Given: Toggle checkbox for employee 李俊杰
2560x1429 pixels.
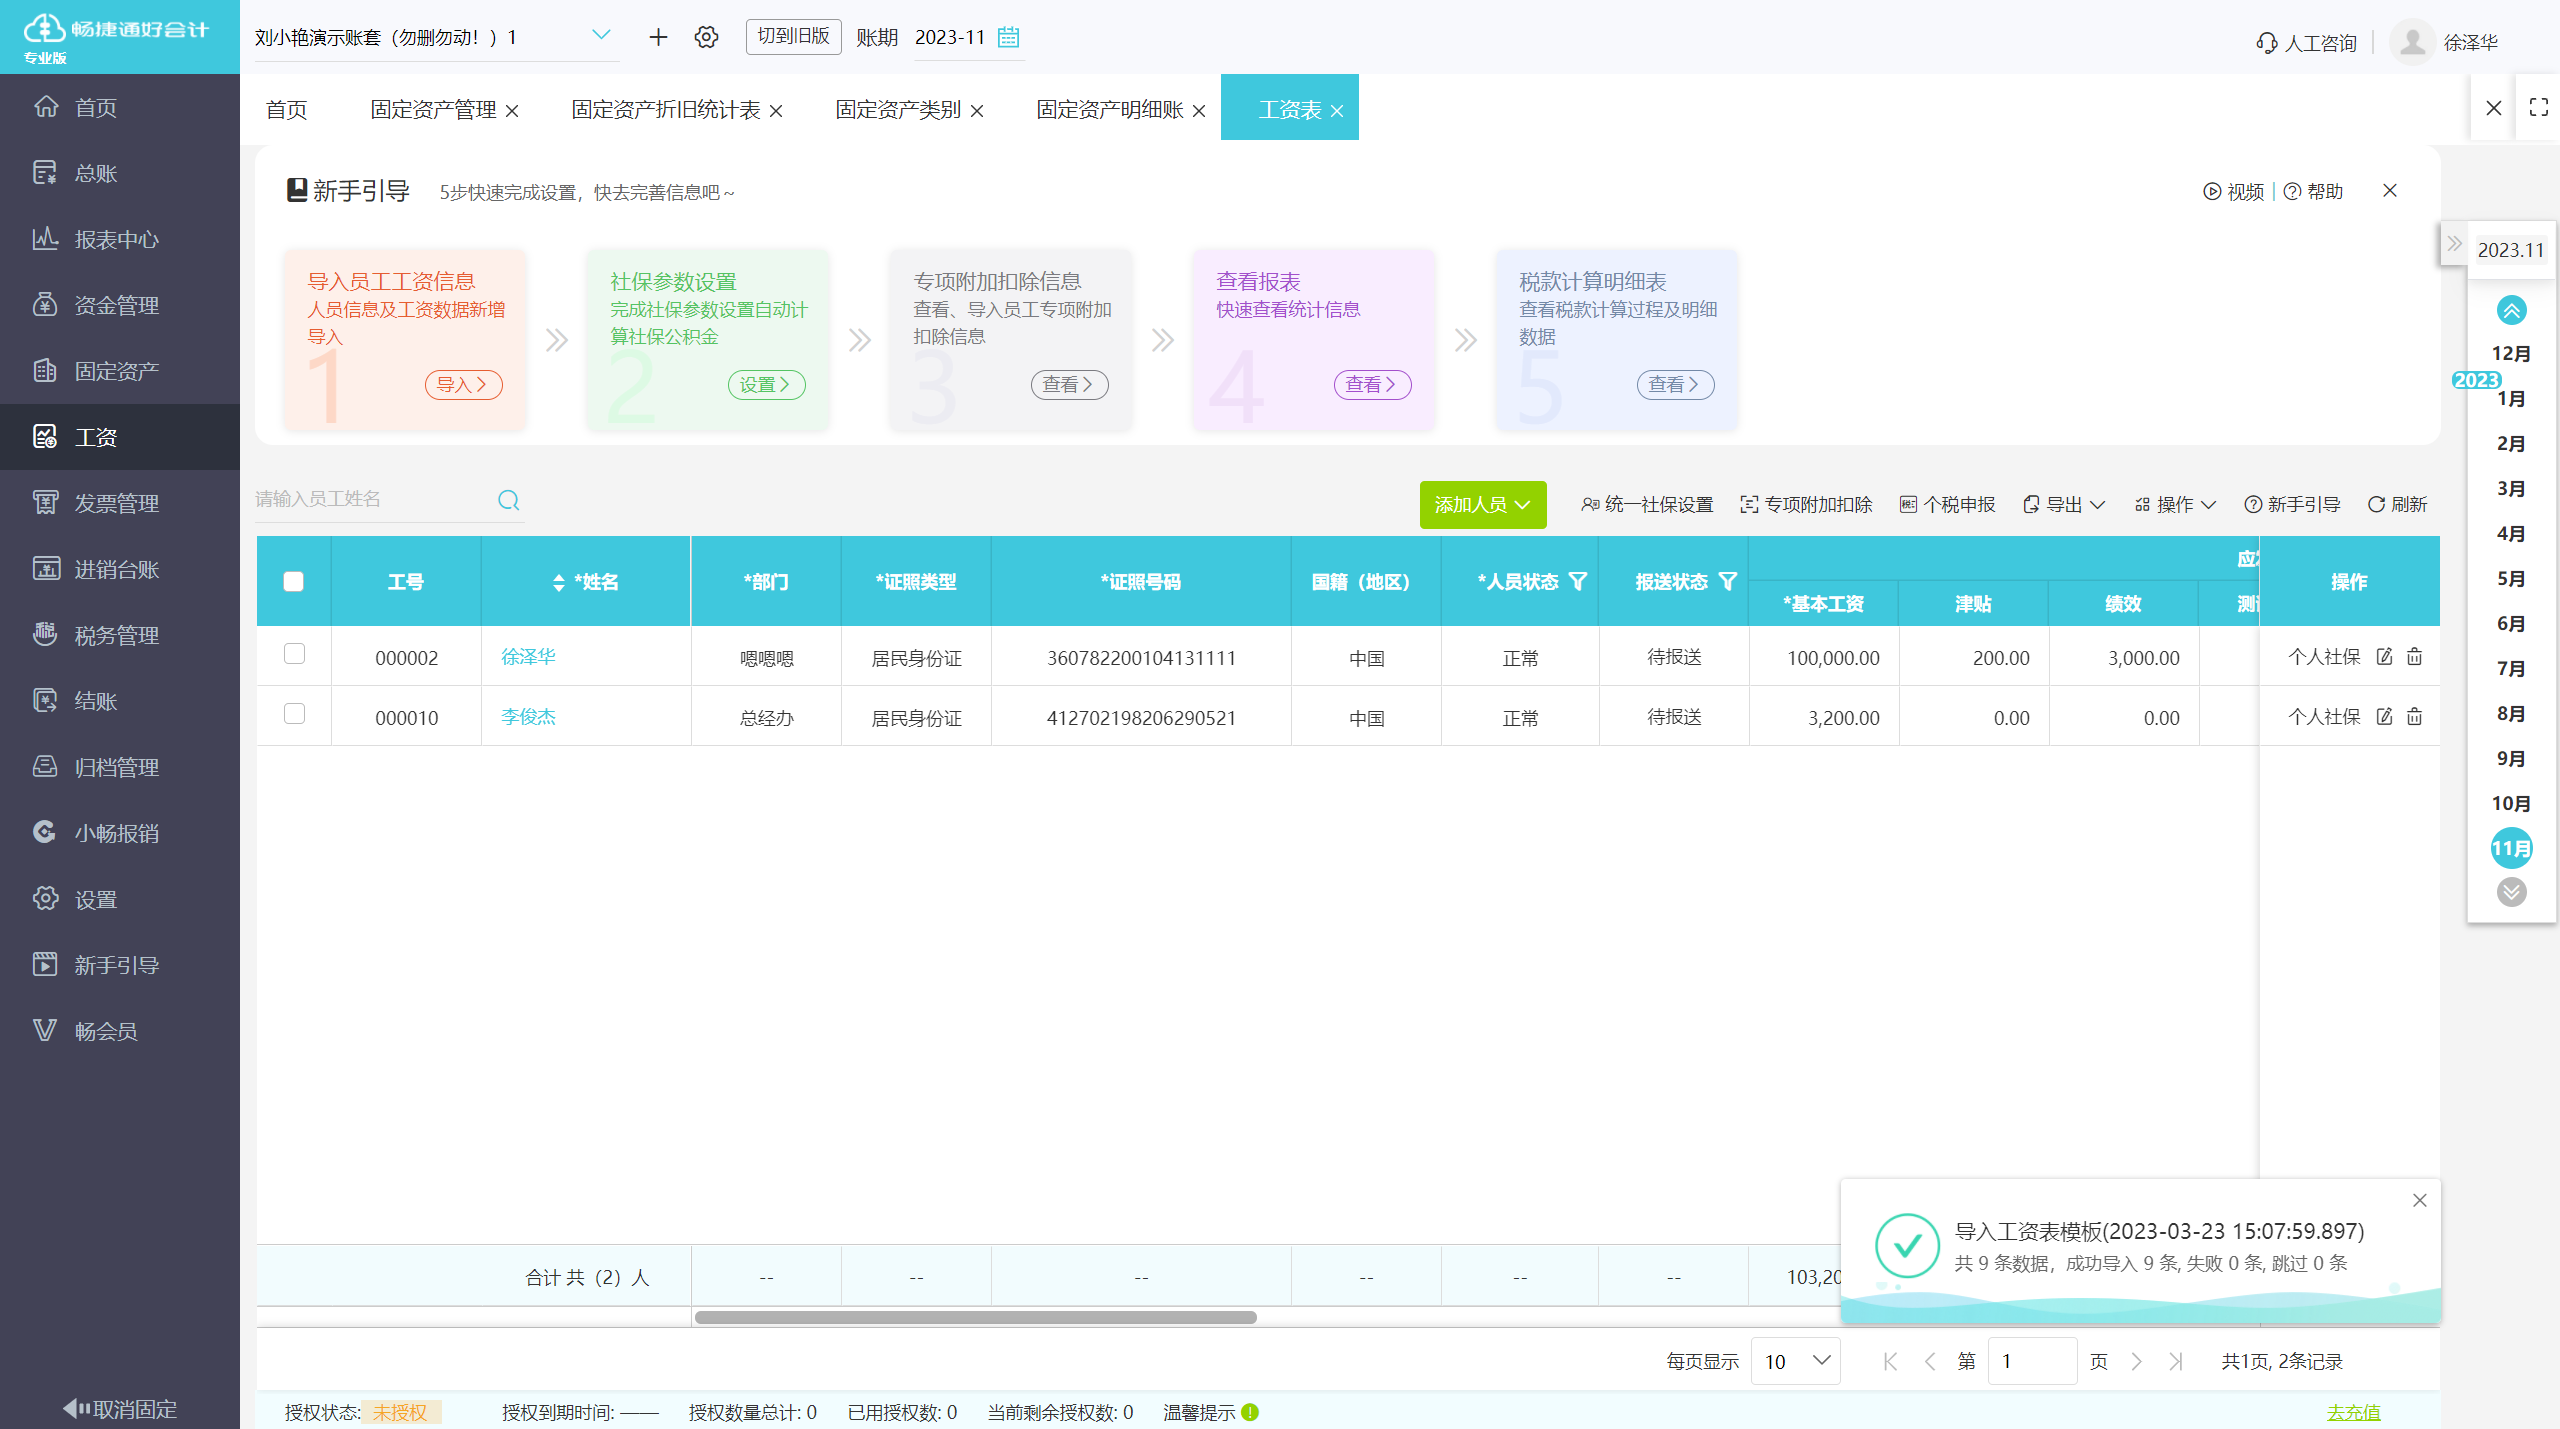Looking at the screenshot, I should [x=294, y=715].
